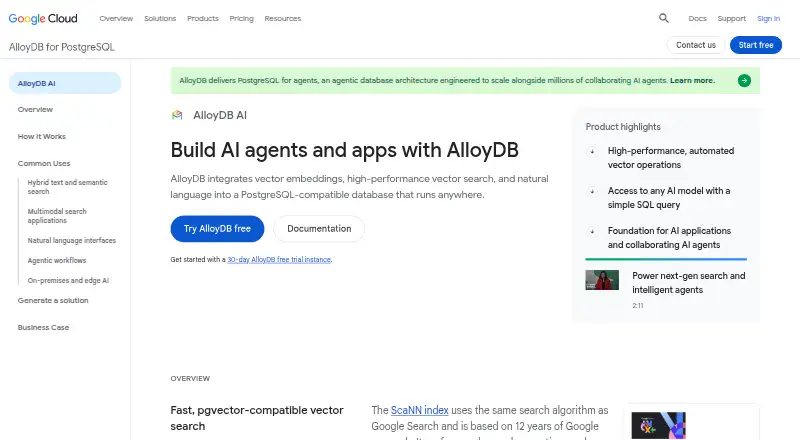Go to Multimodal search applications
Image resolution: width=800 pixels, height=440 pixels.
tap(57, 216)
